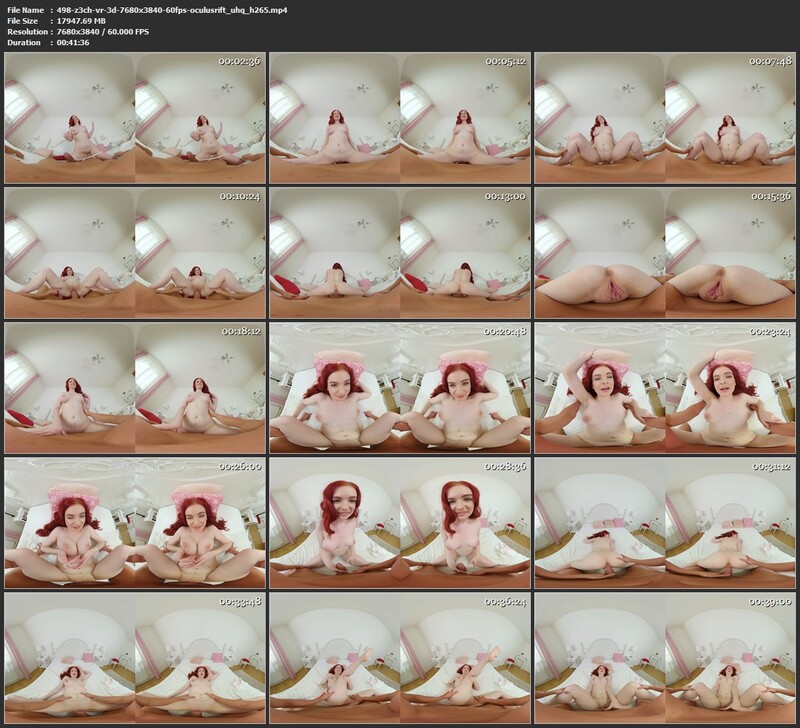Choose the frame timestamped 00:13:00
Screen dimensions: 800x728
pos(400,252)
